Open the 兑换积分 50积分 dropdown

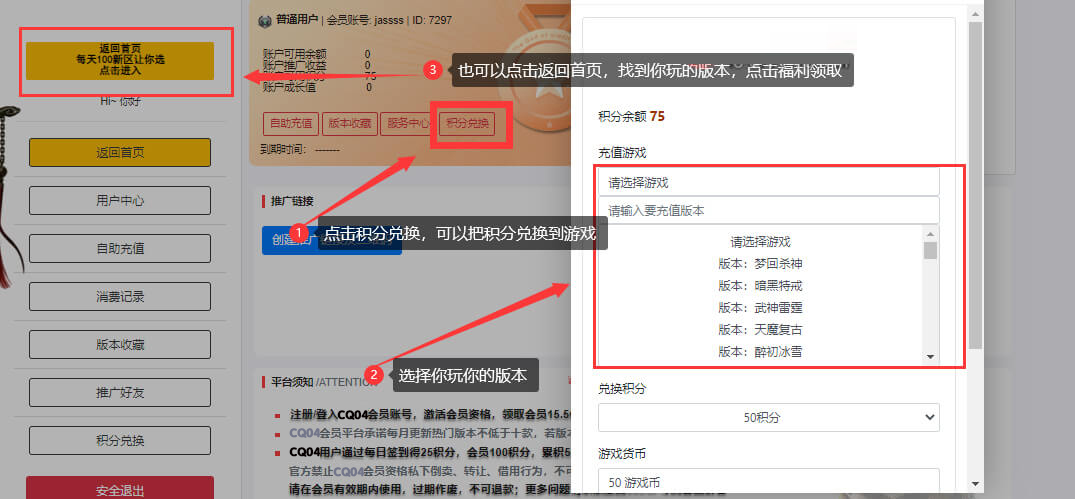point(768,417)
